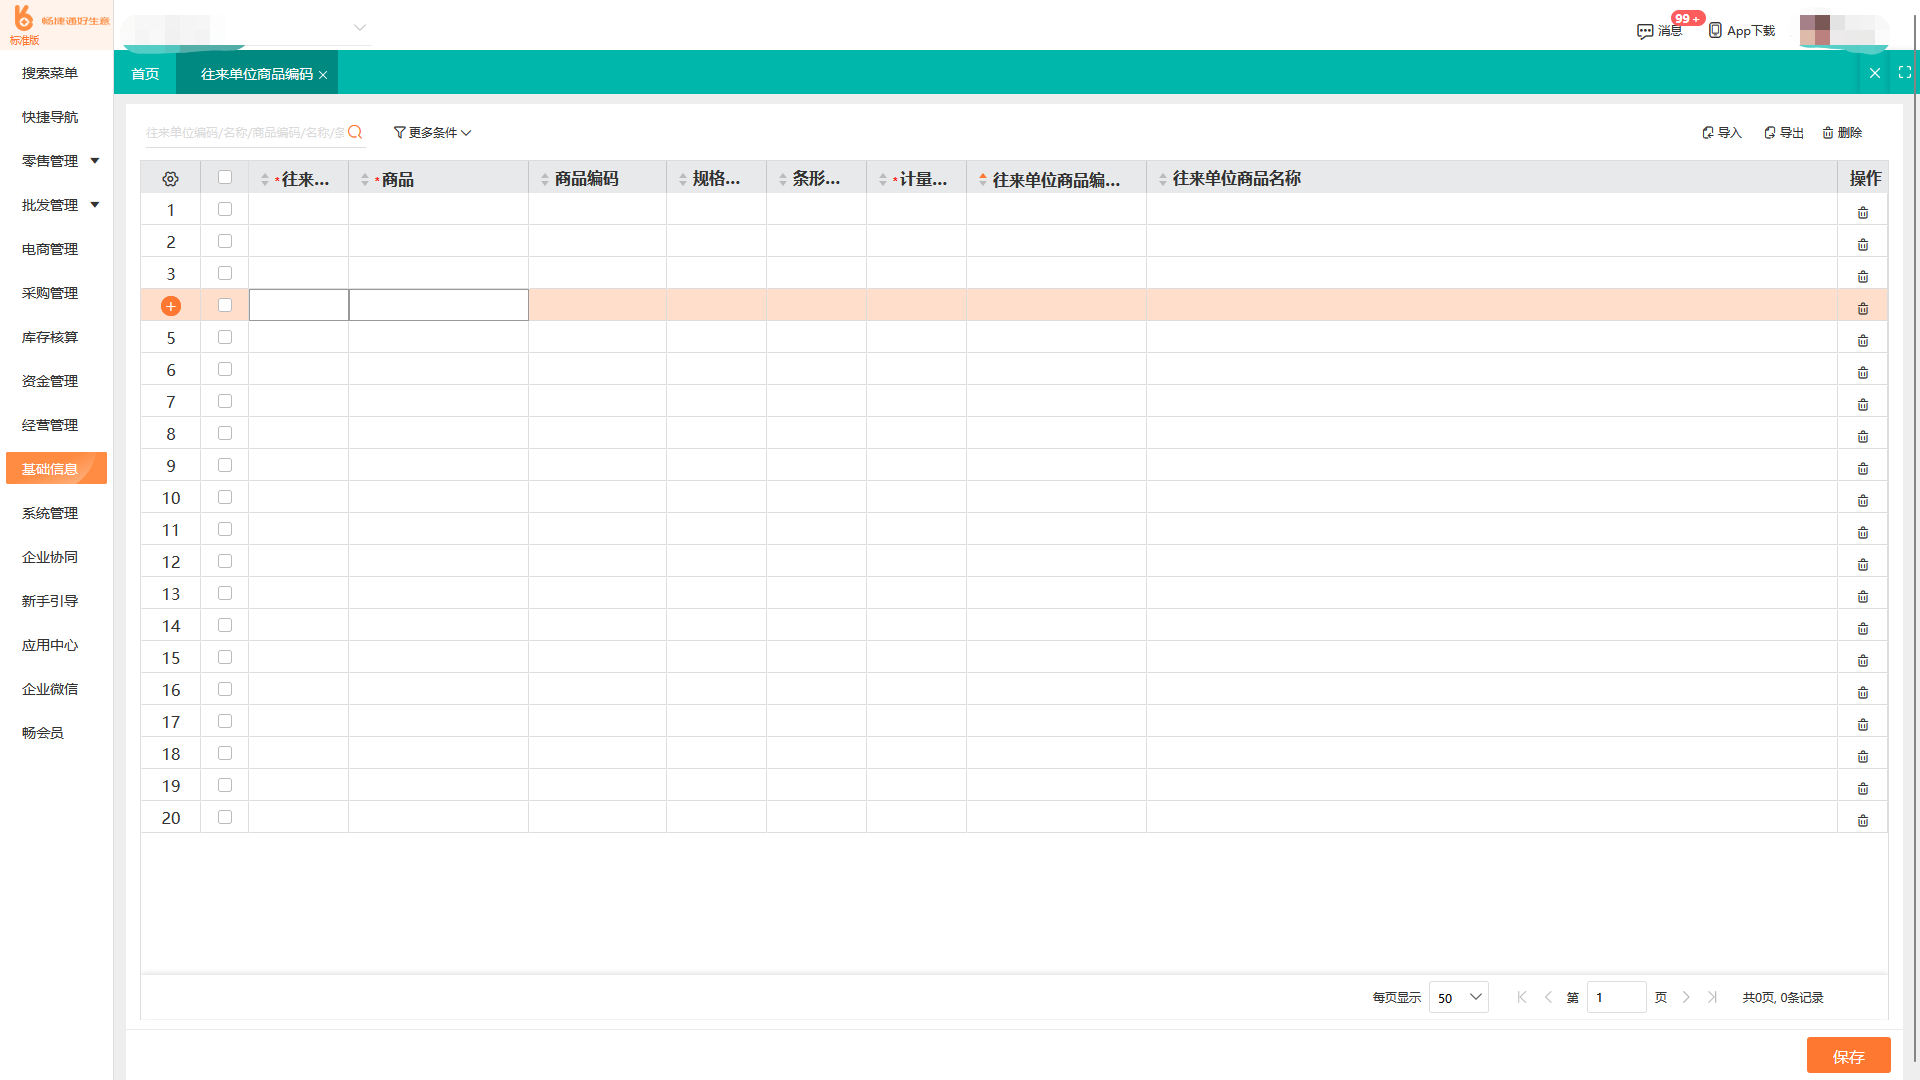
Task: Switch to 首页 tab
Action: pos(145,74)
